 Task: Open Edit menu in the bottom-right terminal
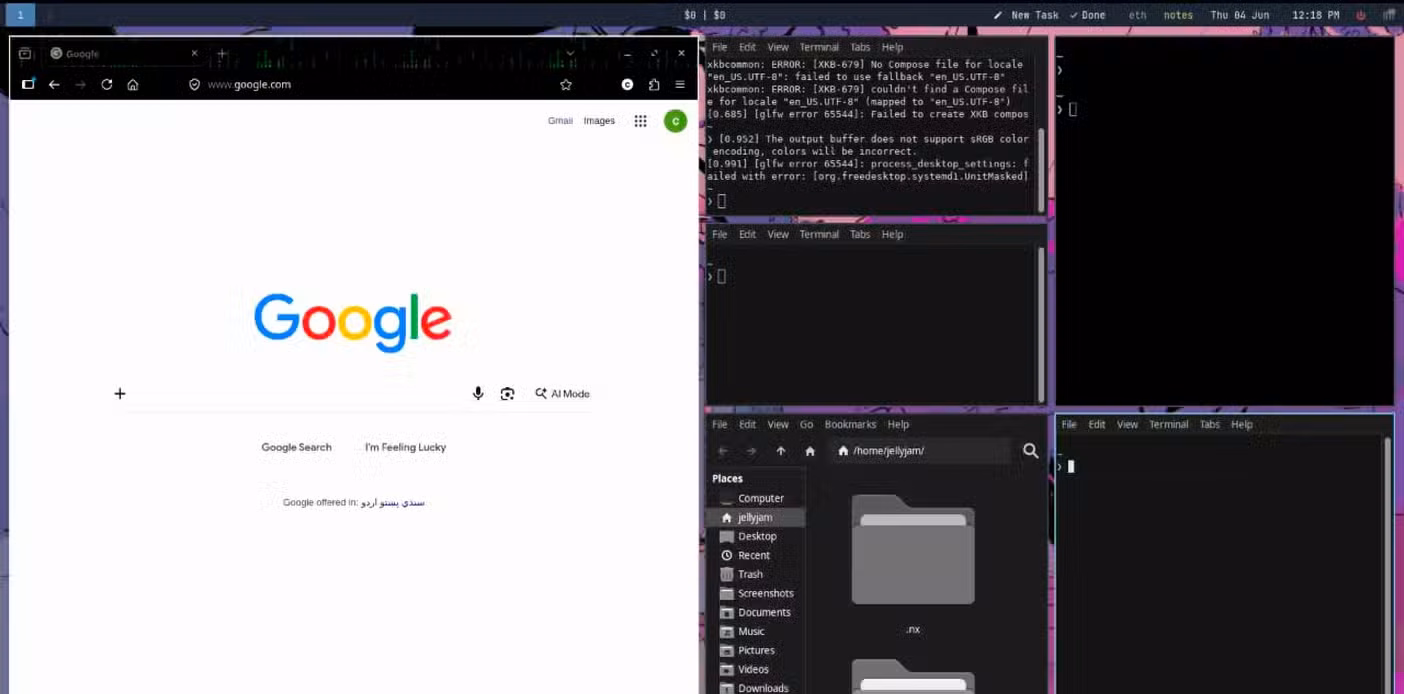1097,425
